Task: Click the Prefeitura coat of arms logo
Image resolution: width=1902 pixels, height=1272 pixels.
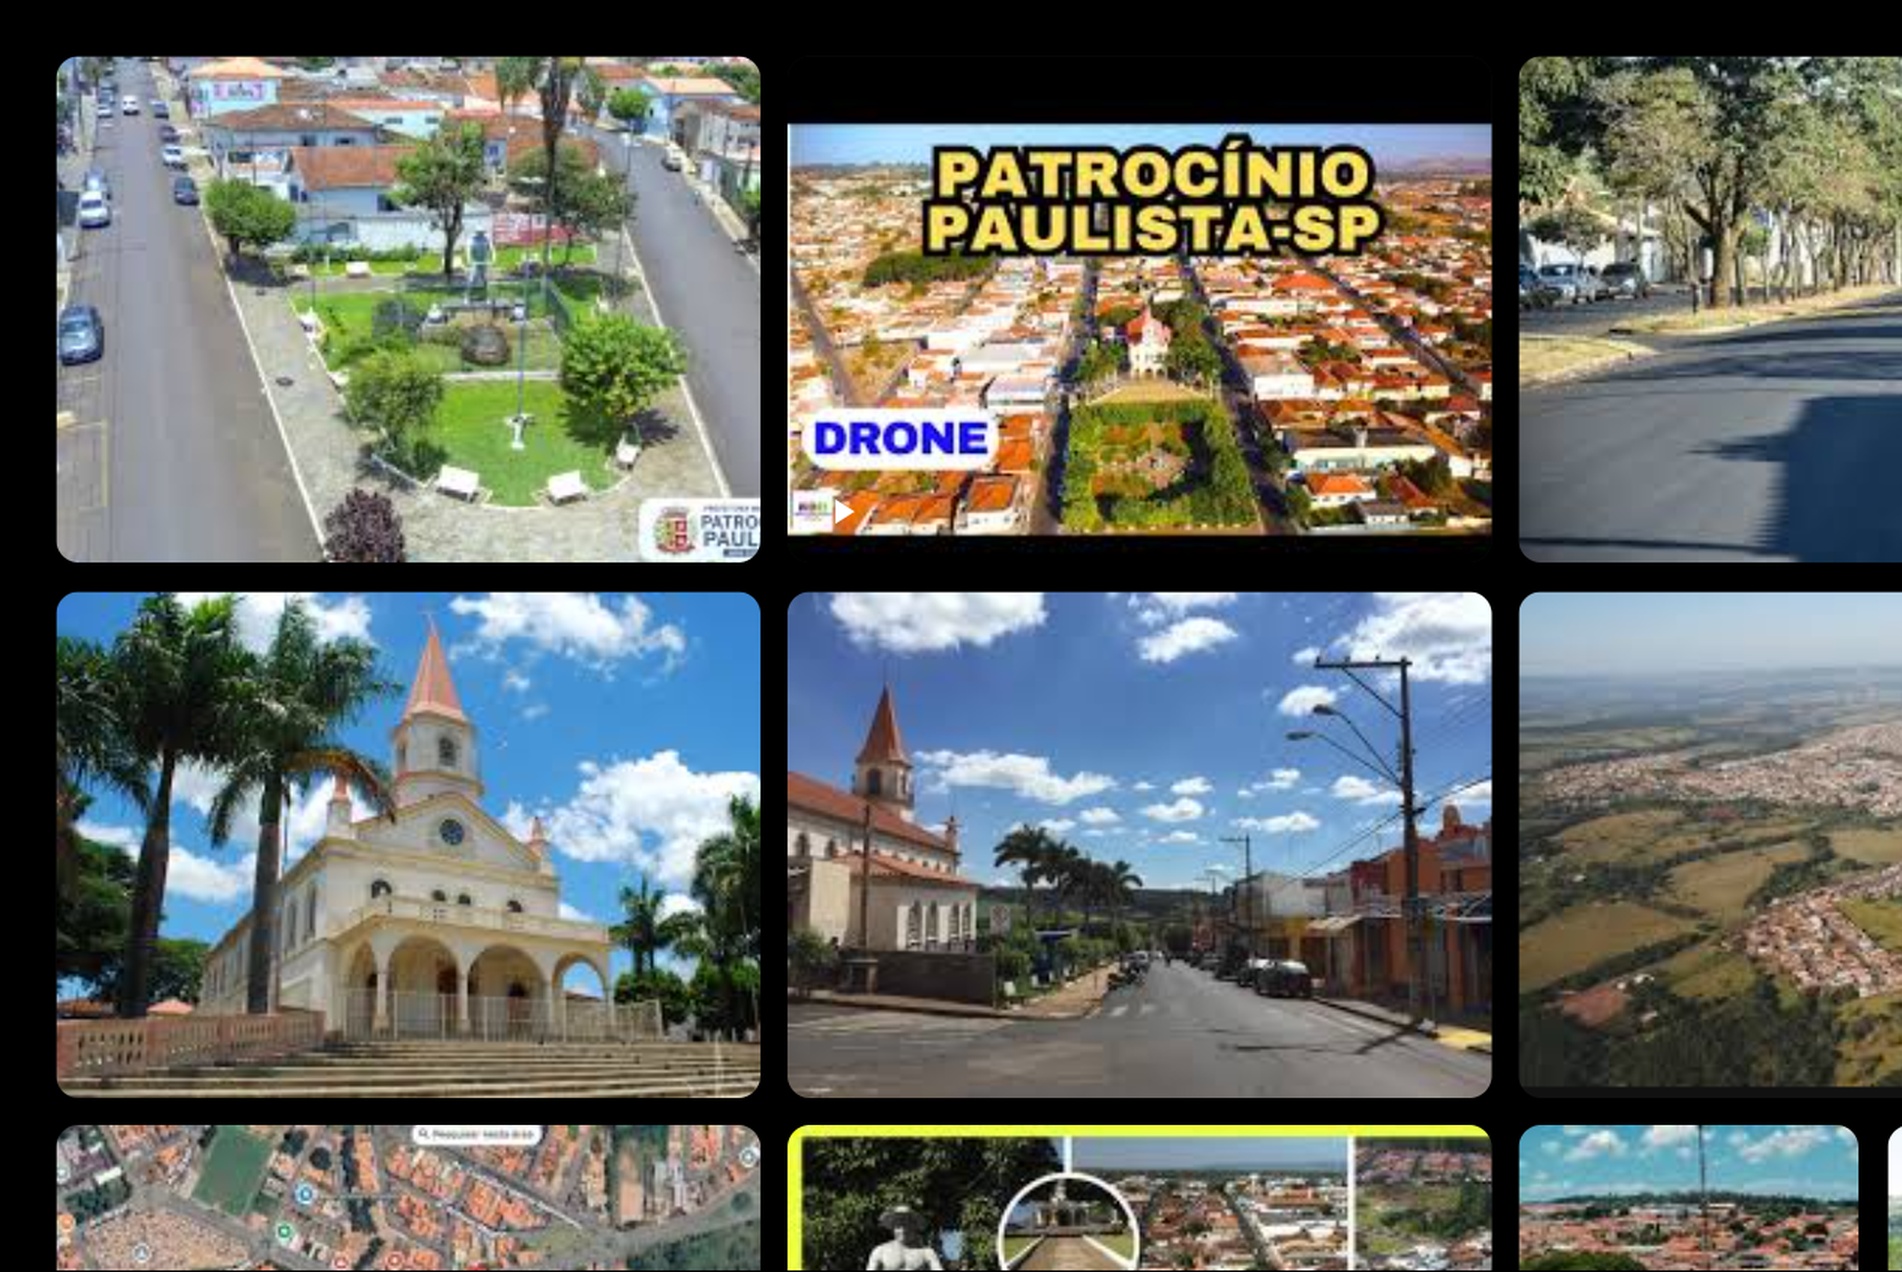Action: point(674,530)
